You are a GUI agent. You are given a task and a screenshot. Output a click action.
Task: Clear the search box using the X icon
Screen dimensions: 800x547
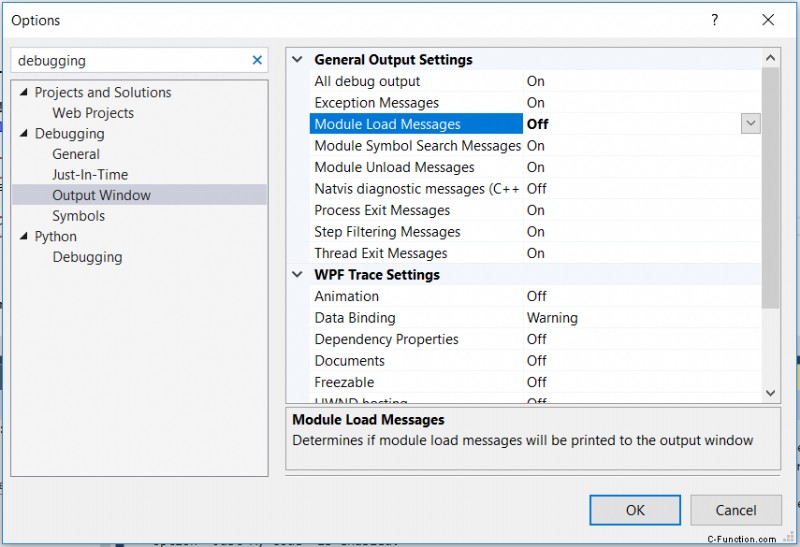pyautogui.click(x=257, y=61)
